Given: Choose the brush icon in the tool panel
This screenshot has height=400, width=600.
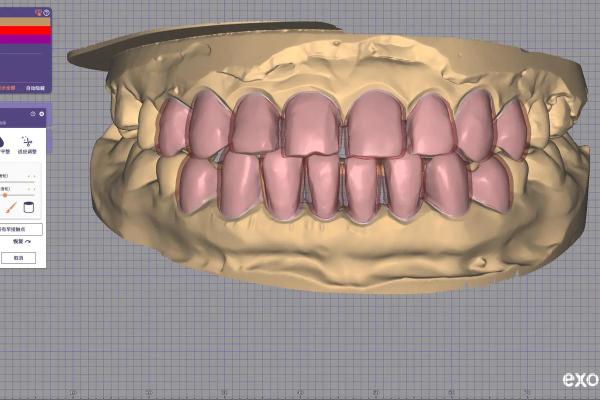Looking at the screenshot, I should 9,207.
